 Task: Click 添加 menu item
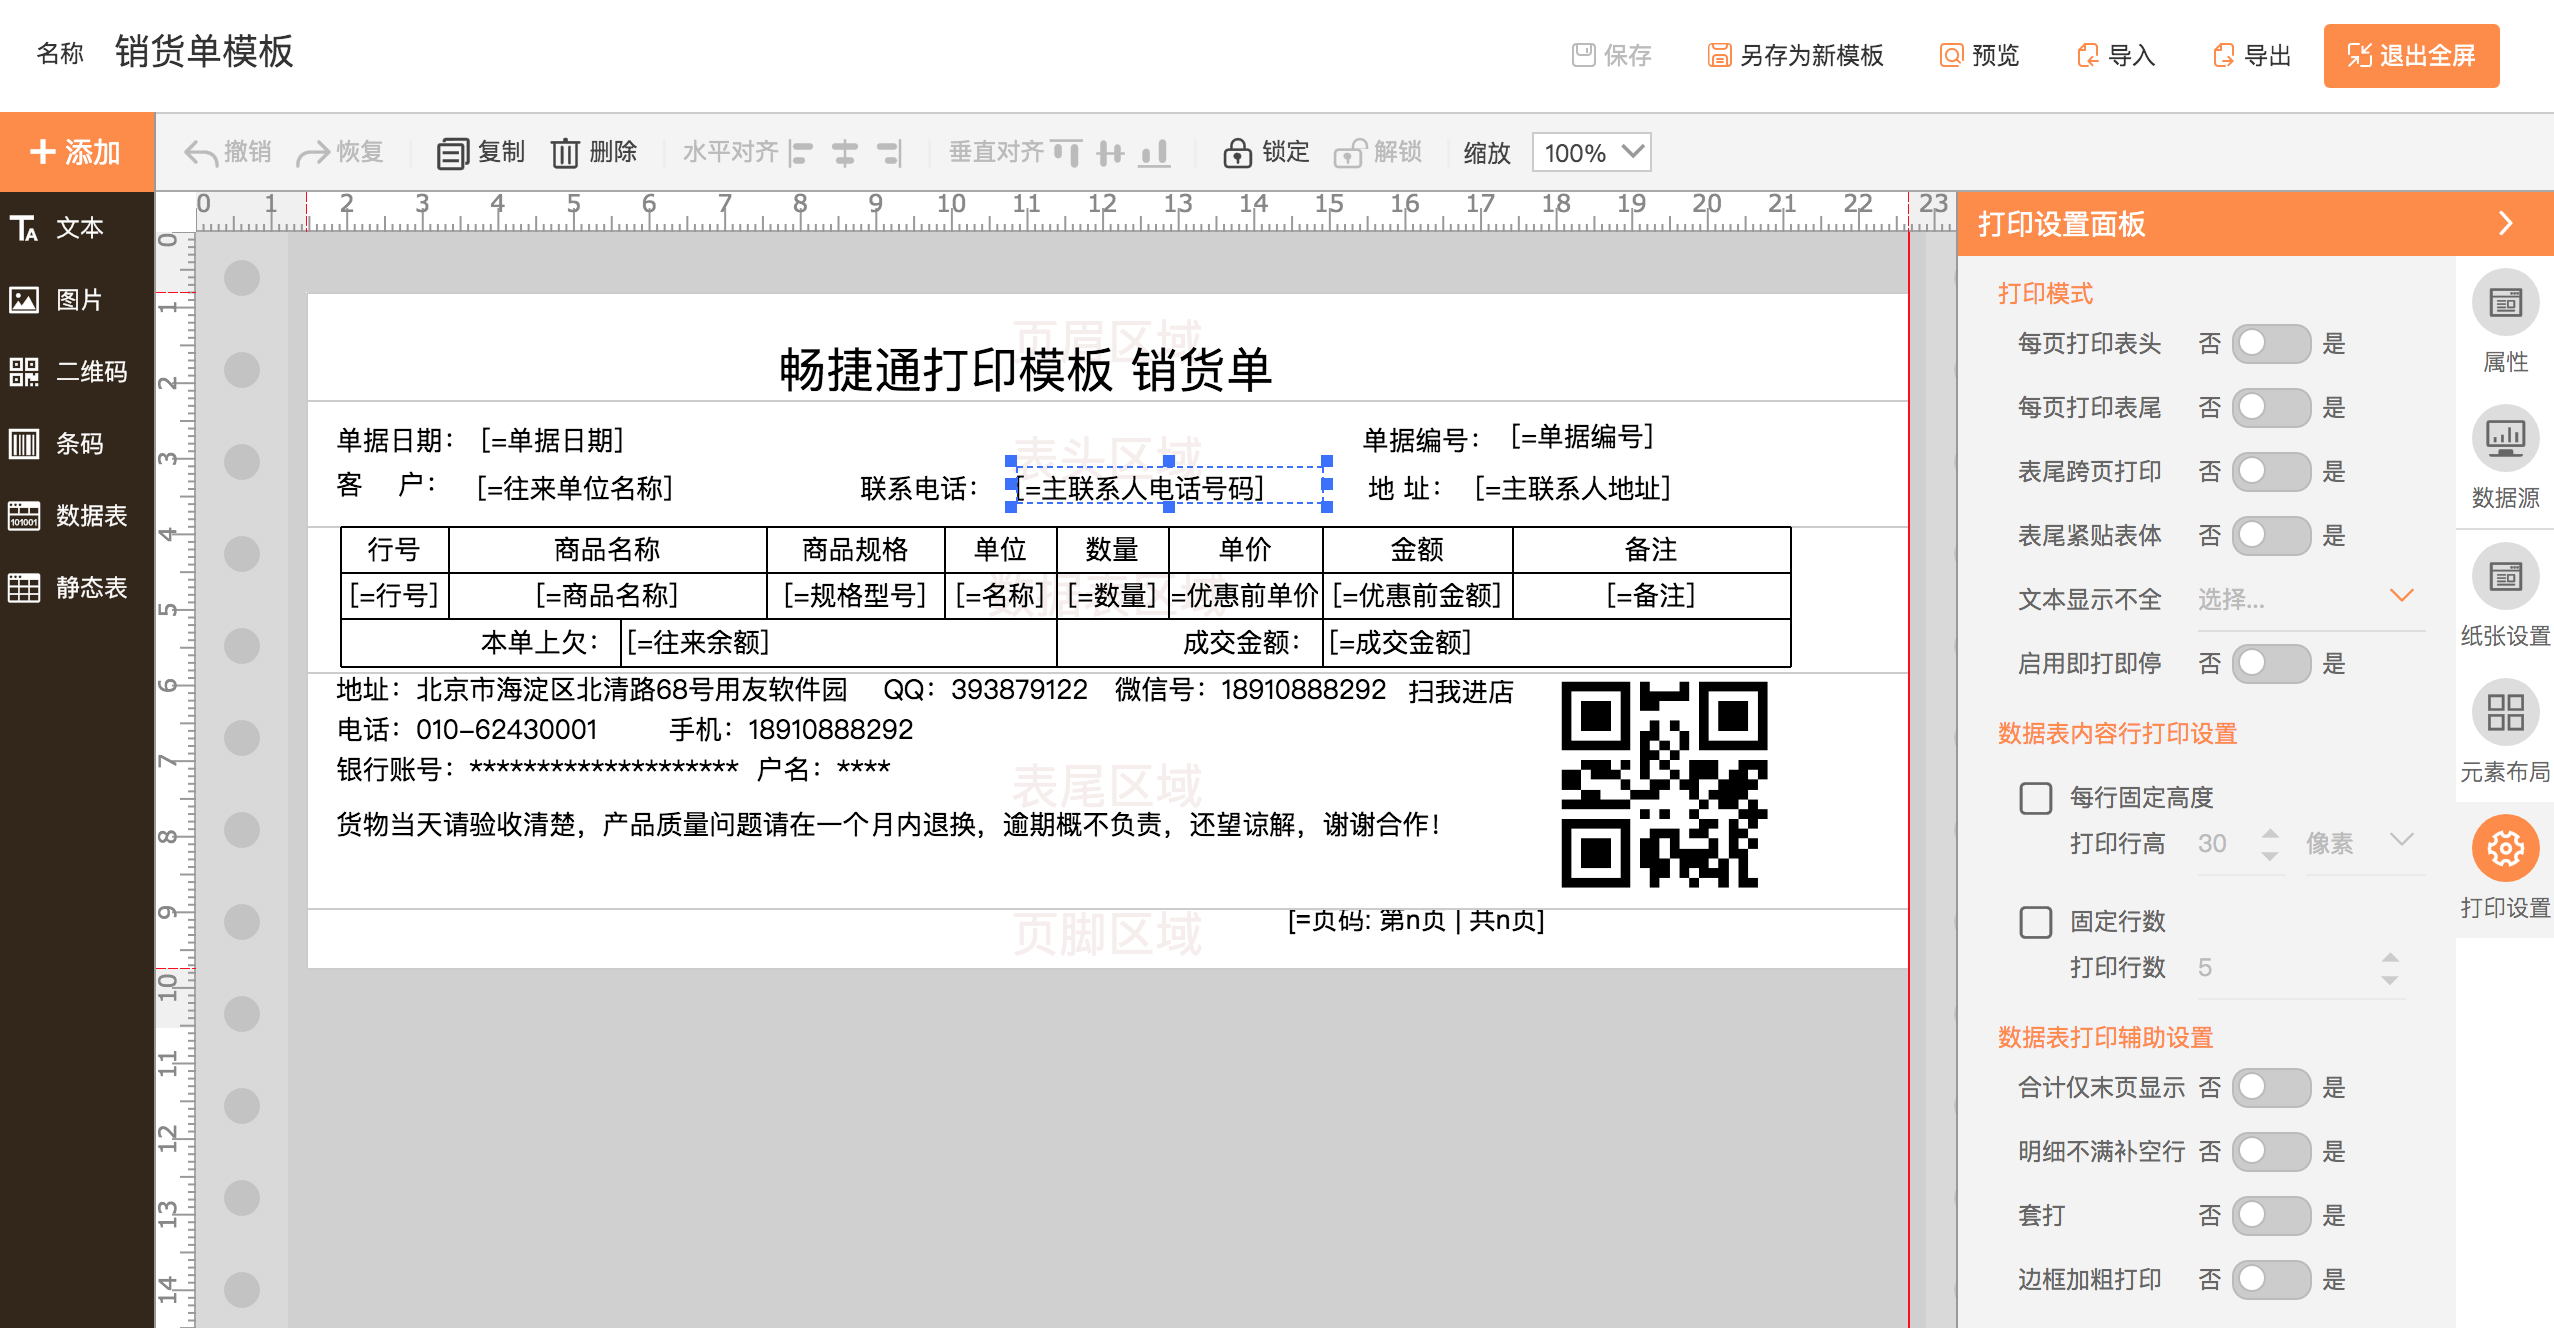tap(76, 152)
